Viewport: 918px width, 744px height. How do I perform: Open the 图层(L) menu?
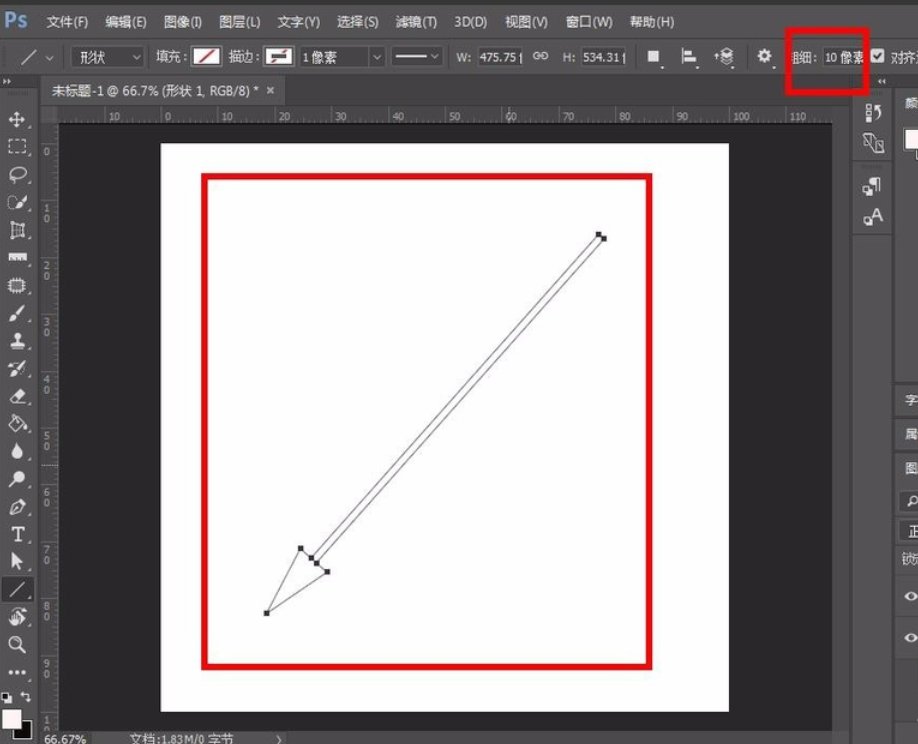pos(239,21)
